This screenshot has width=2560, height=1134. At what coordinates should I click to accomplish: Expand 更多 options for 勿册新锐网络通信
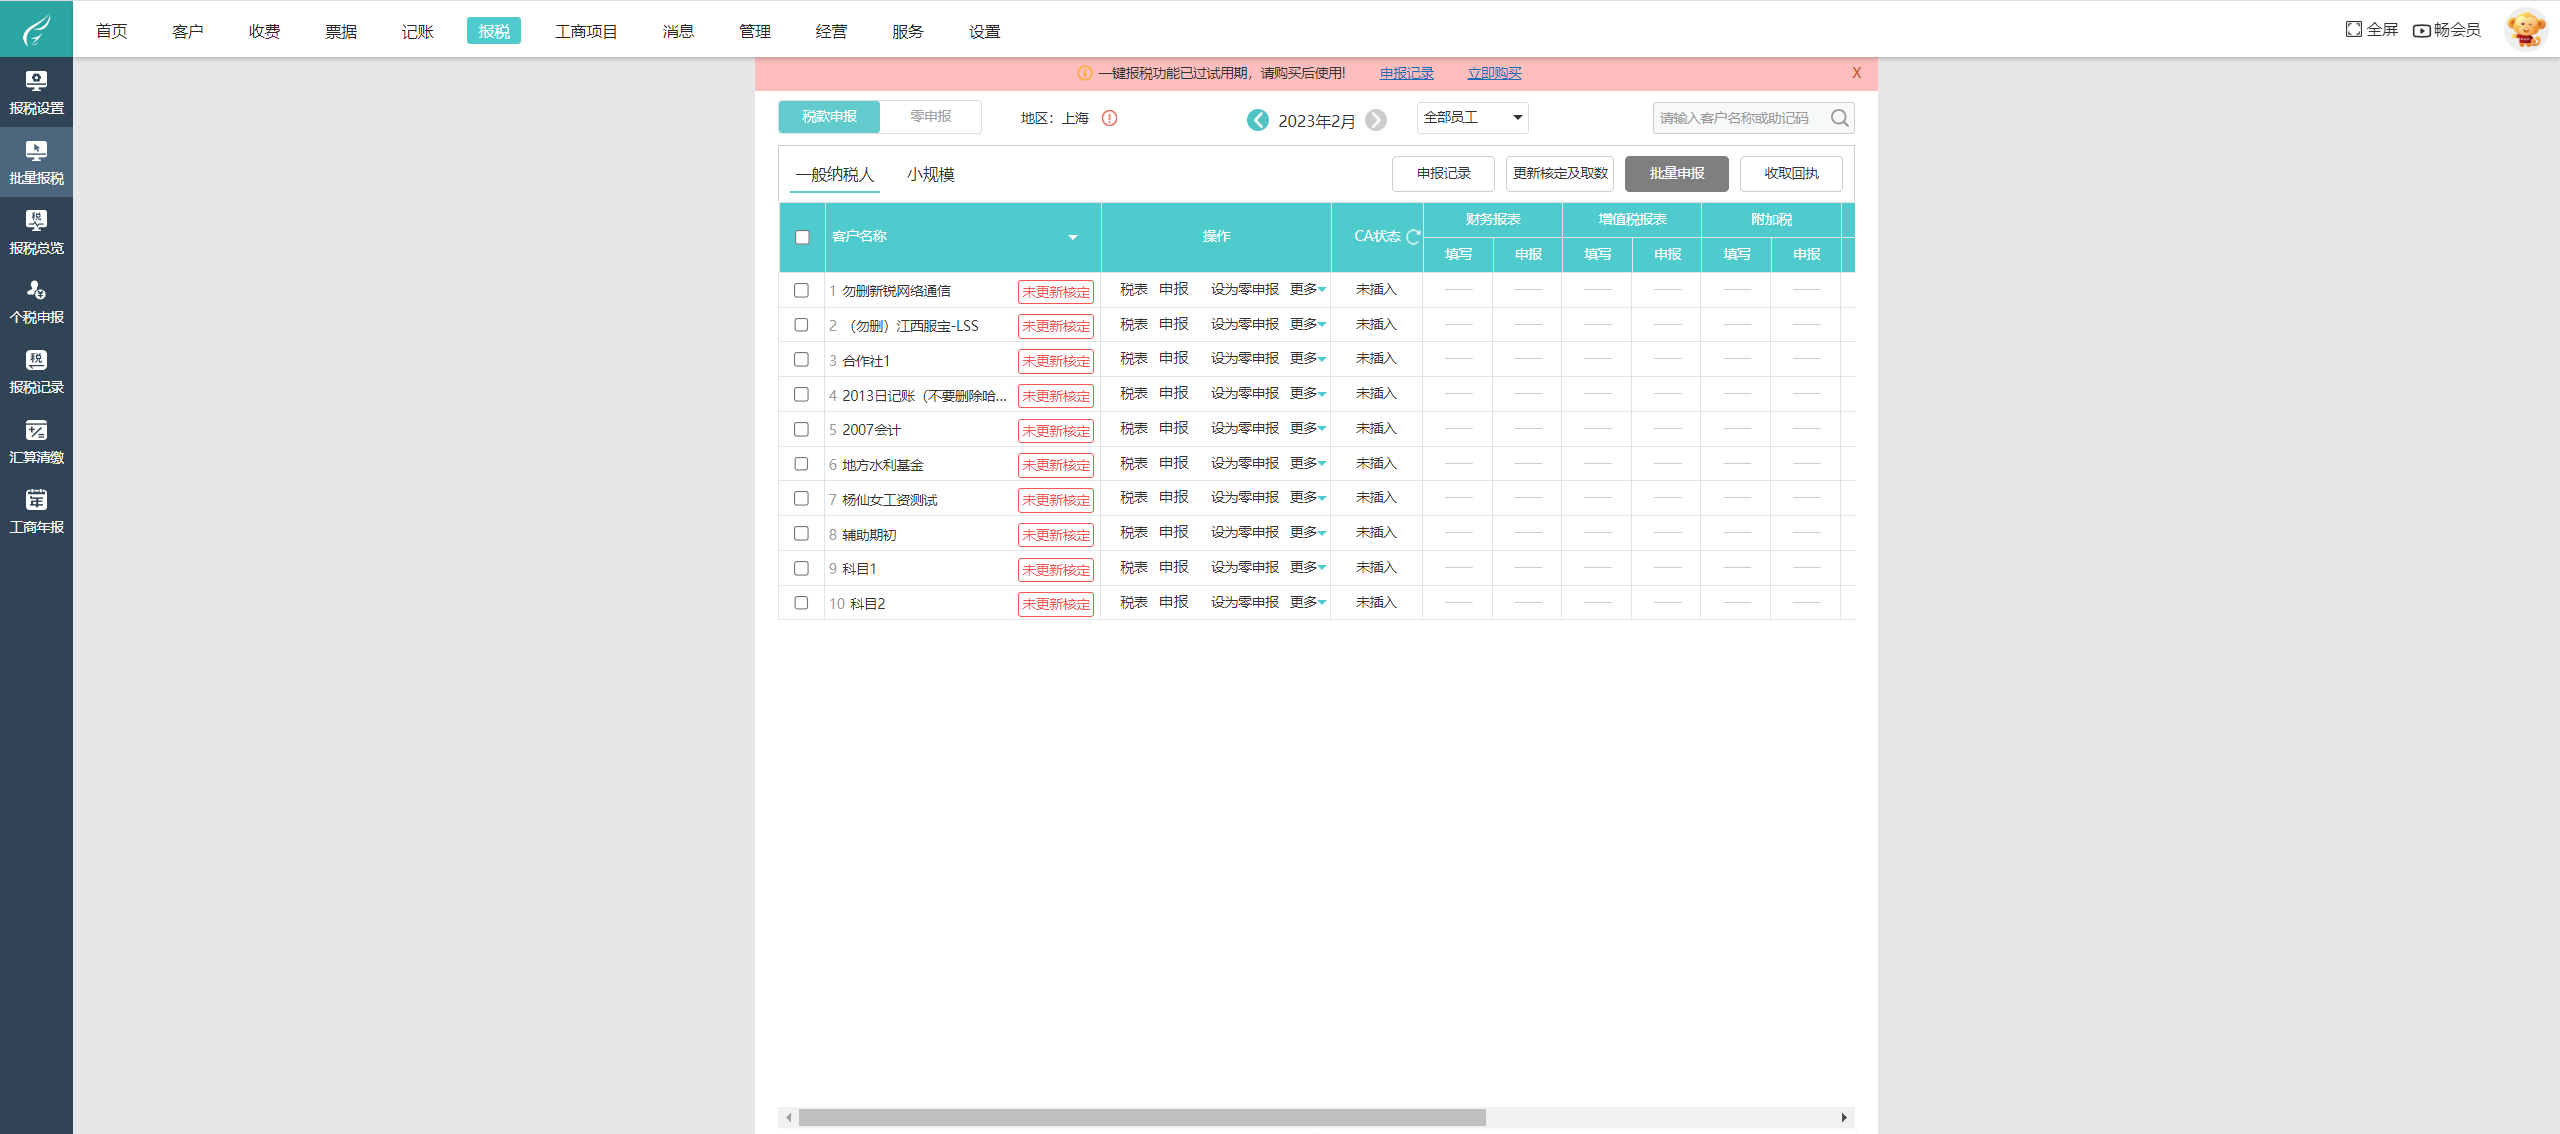1306,290
